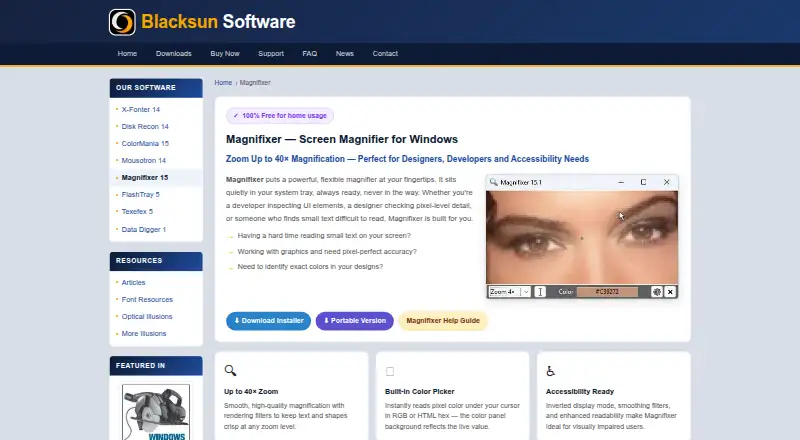The width and height of the screenshot is (800, 440).
Task: Close the Magnifixer 15.1 window
Action: point(666,182)
